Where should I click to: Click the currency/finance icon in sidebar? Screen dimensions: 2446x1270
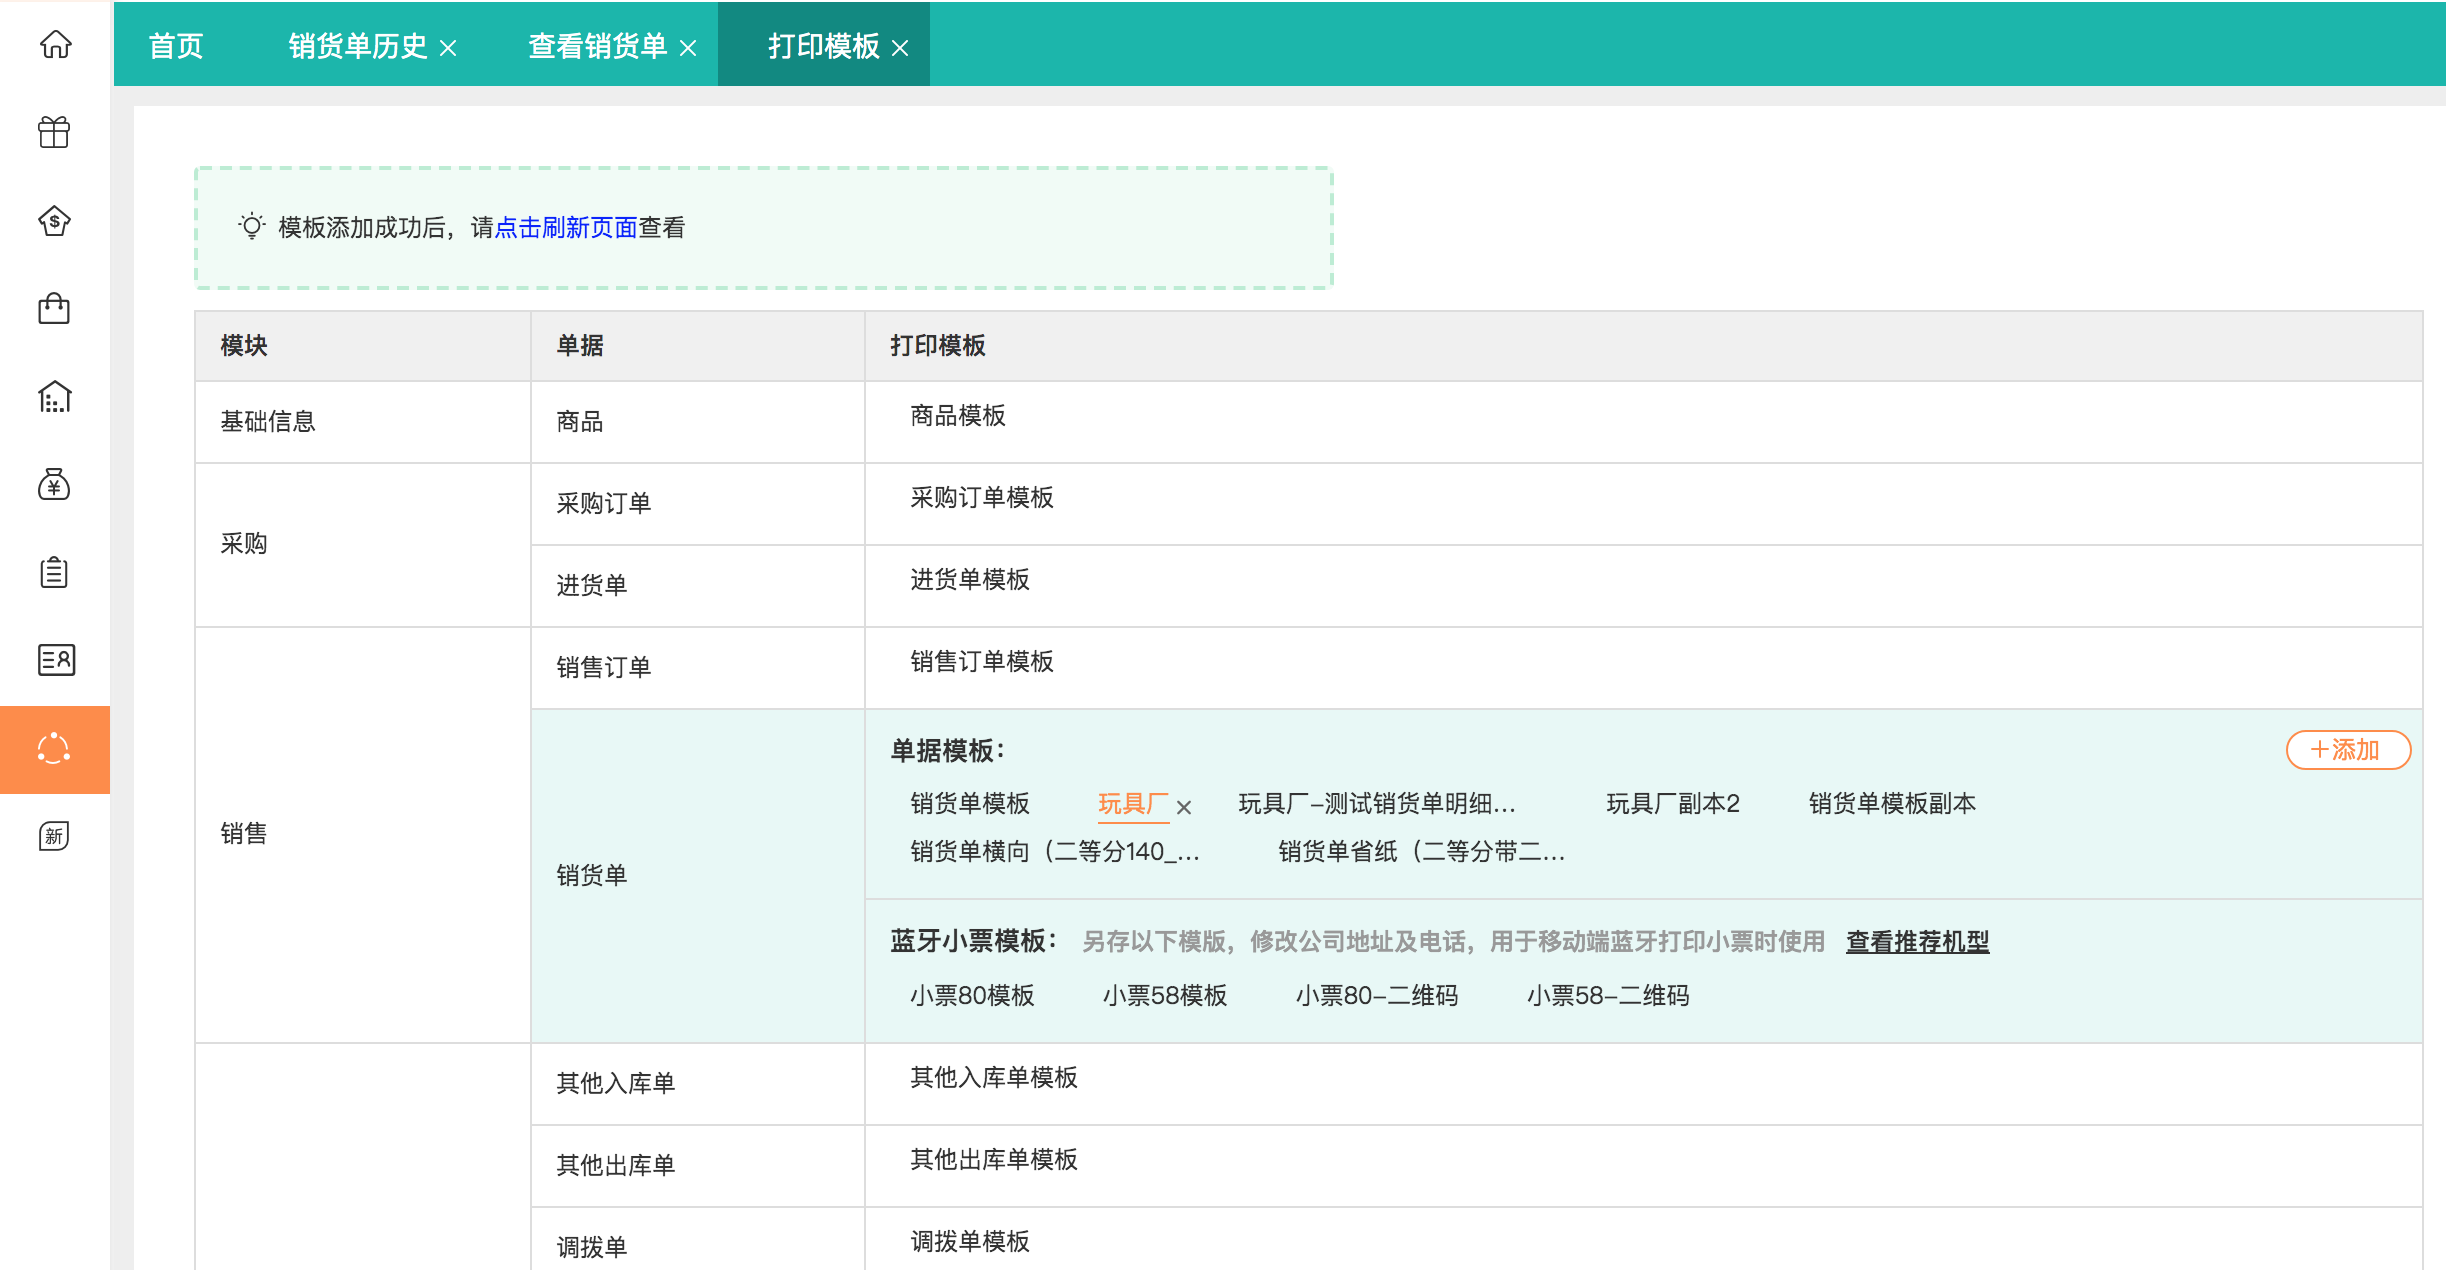pos(55,484)
